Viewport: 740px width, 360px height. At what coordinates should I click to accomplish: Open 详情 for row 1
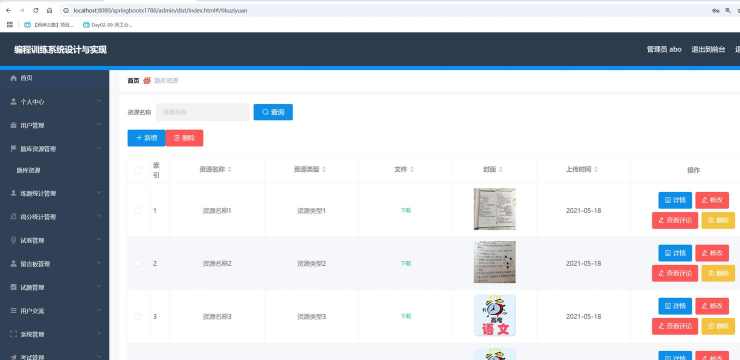point(675,200)
